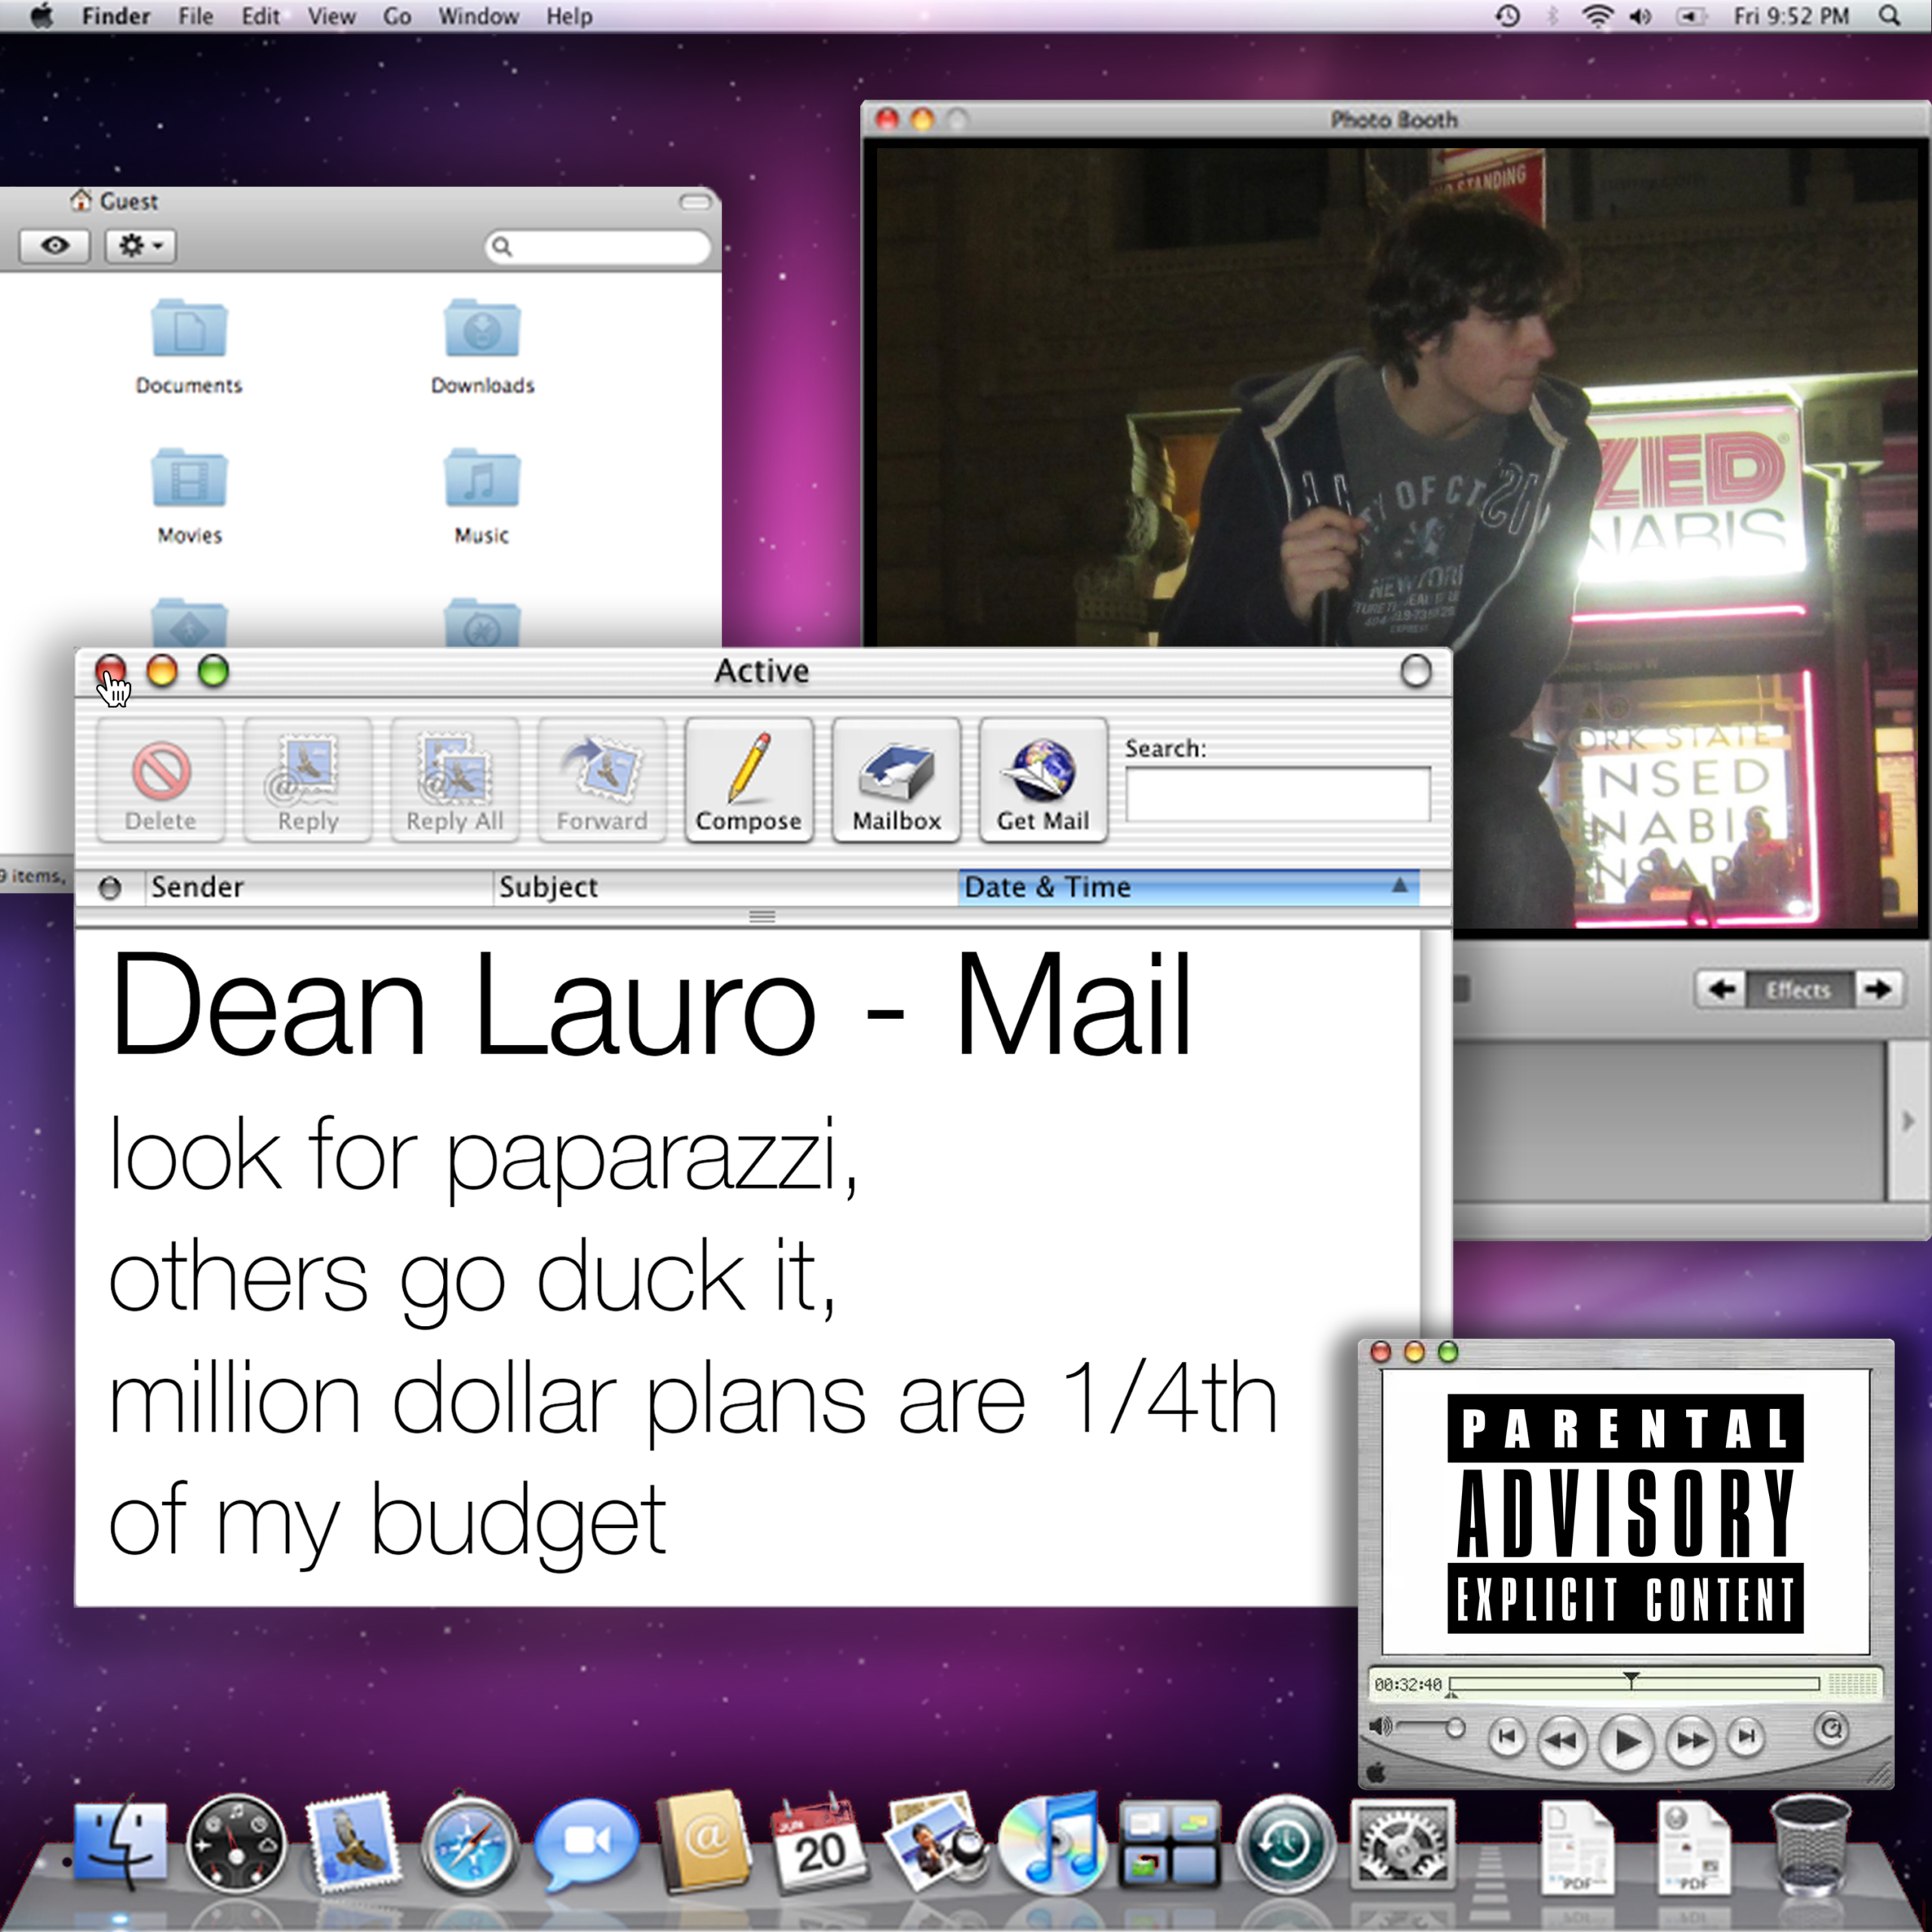Toggle Date & Time sort arrow

pyautogui.click(x=1399, y=886)
